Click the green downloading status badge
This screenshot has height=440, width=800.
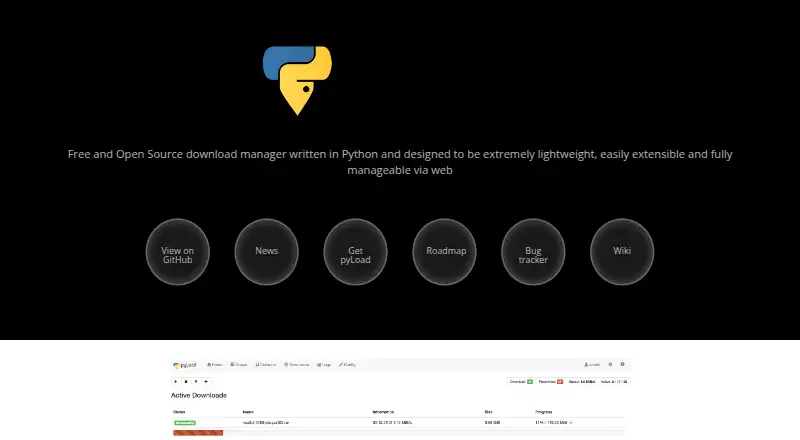coord(185,423)
